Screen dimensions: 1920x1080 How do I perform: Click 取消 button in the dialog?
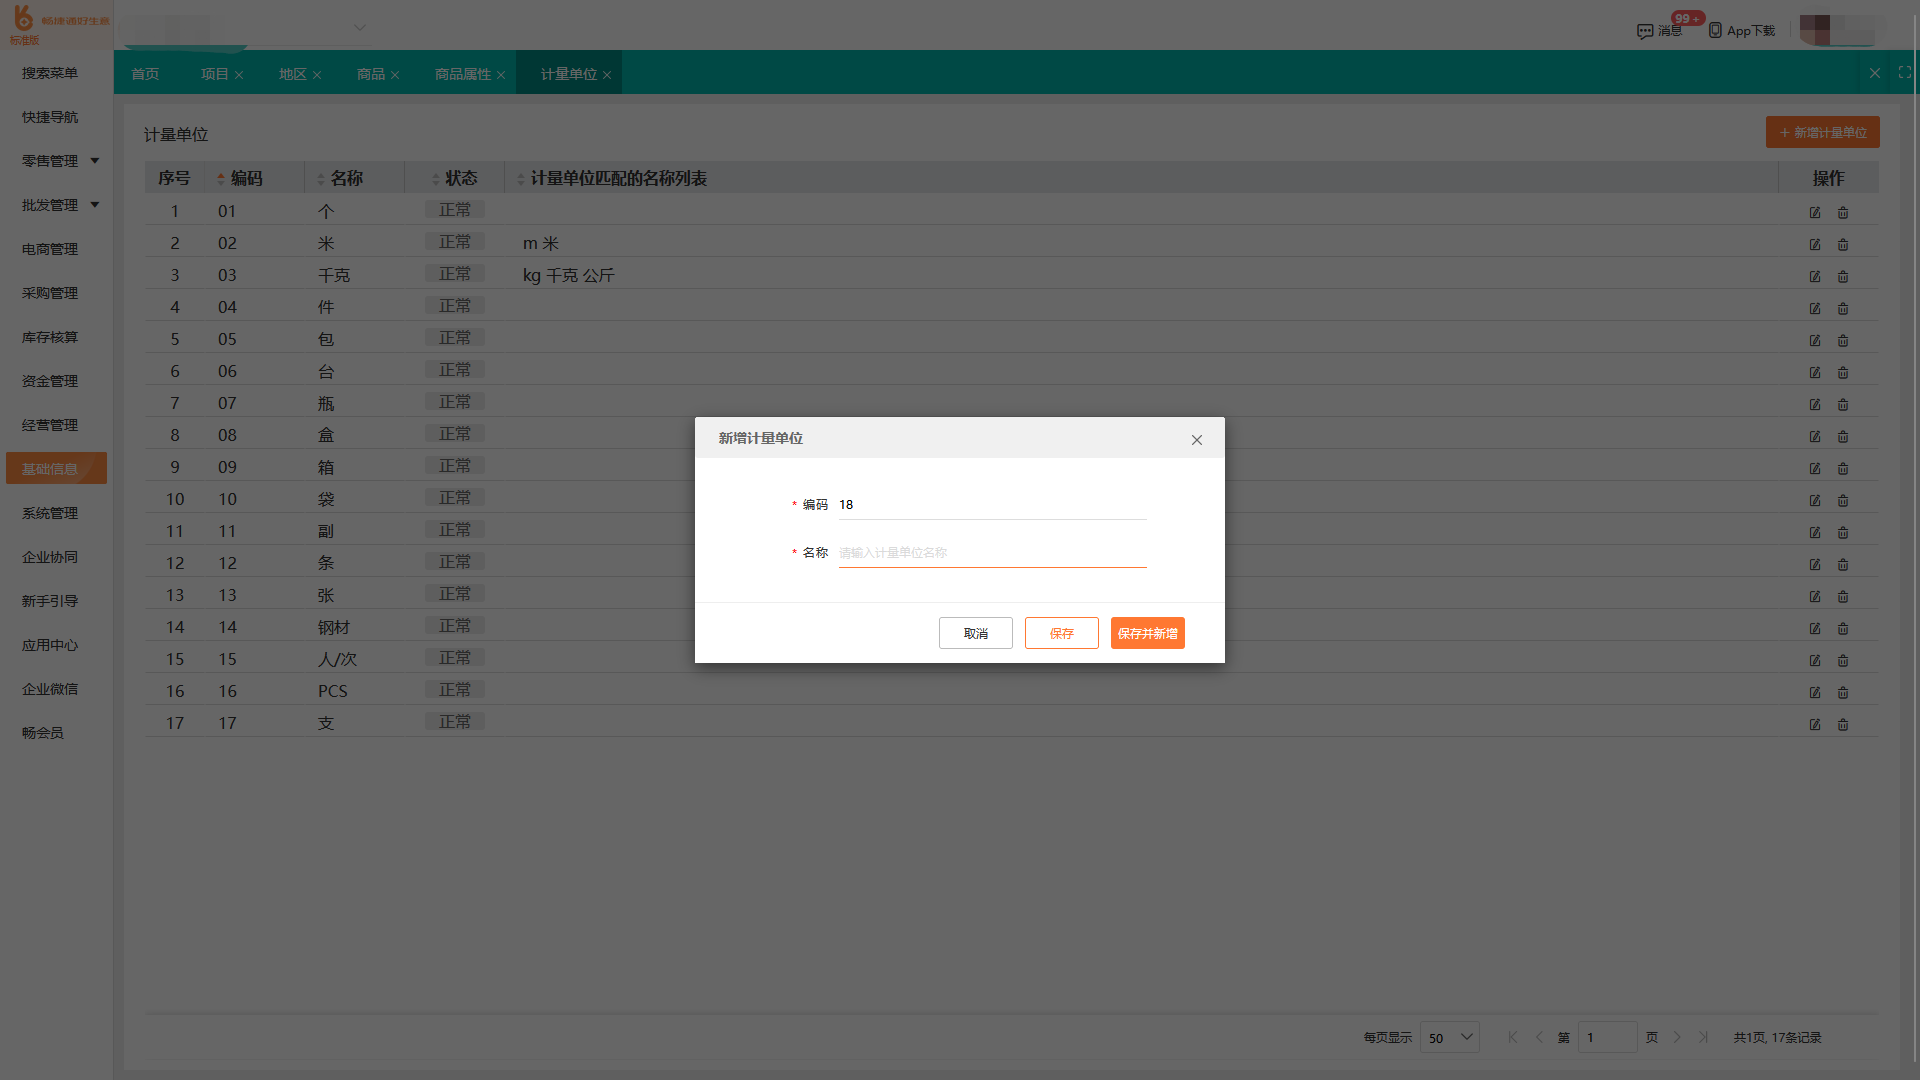[976, 633]
